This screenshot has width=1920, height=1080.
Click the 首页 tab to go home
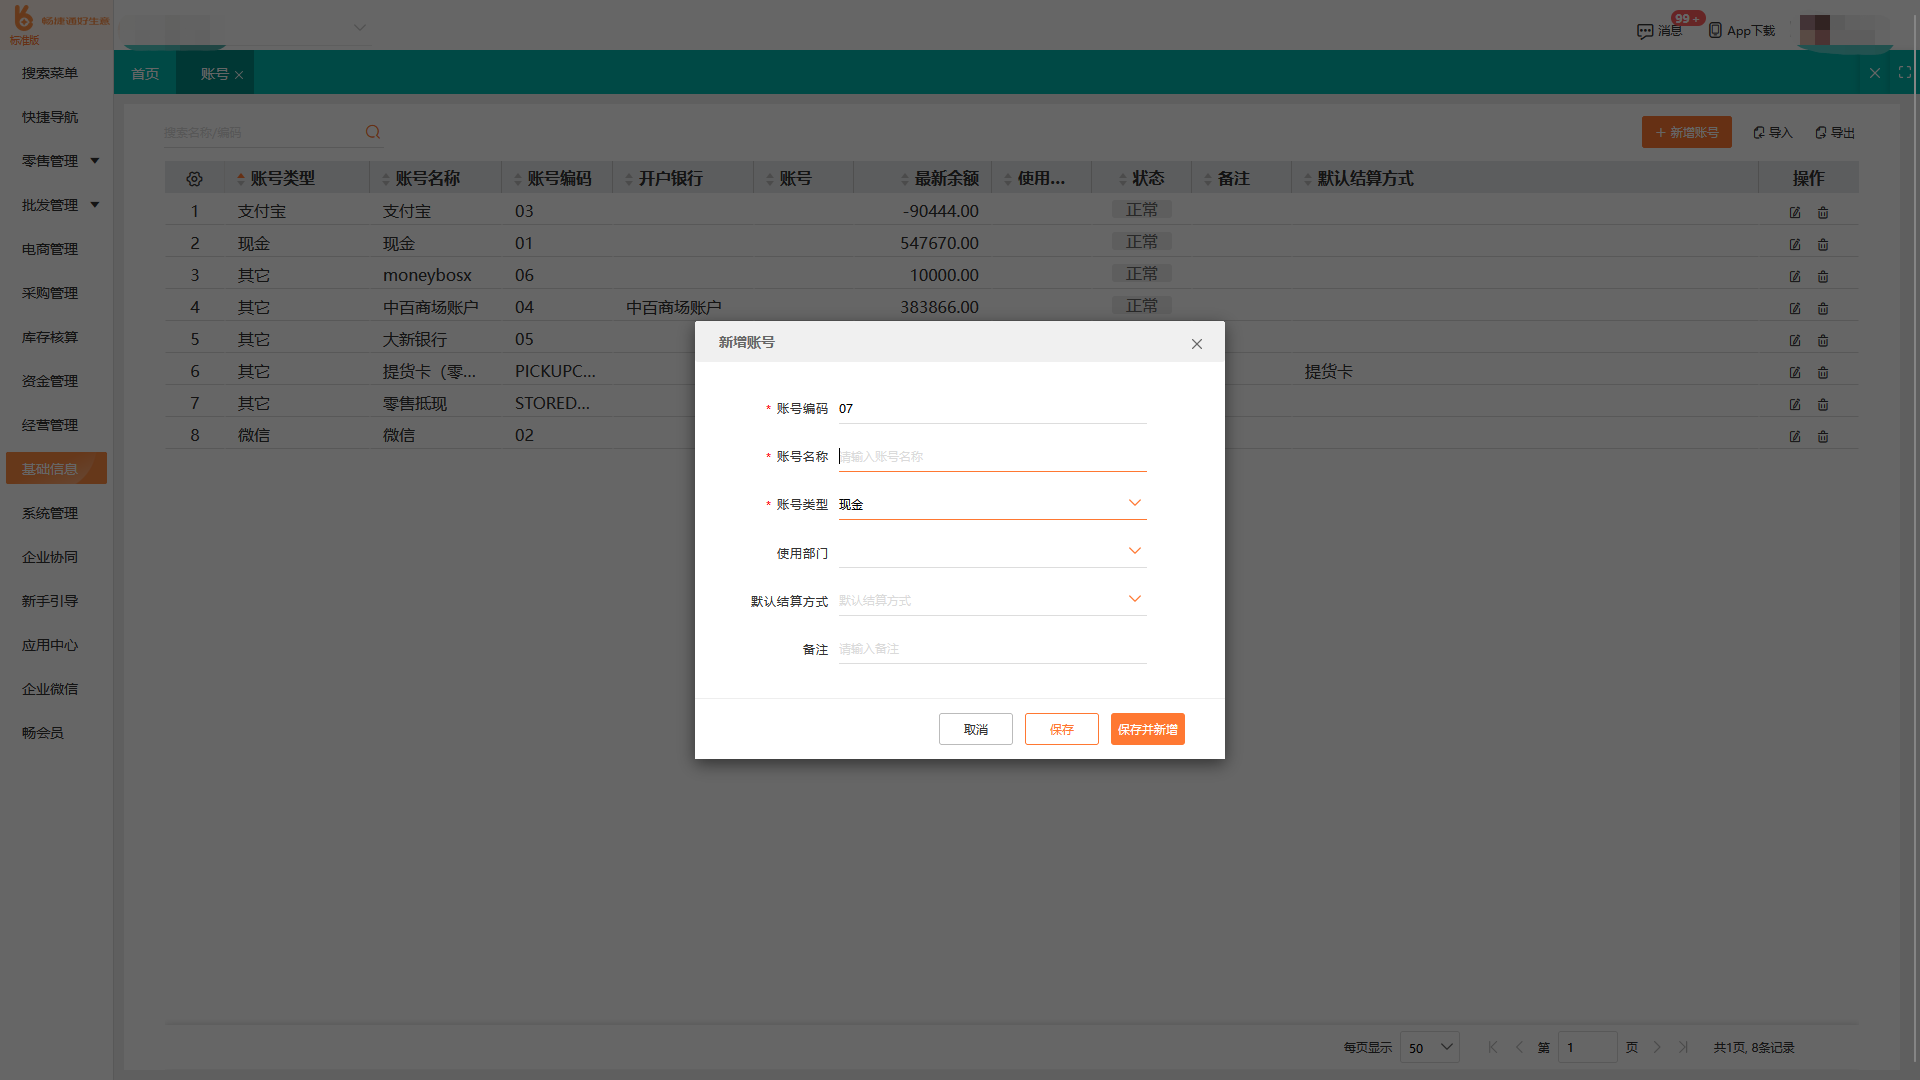(x=144, y=73)
